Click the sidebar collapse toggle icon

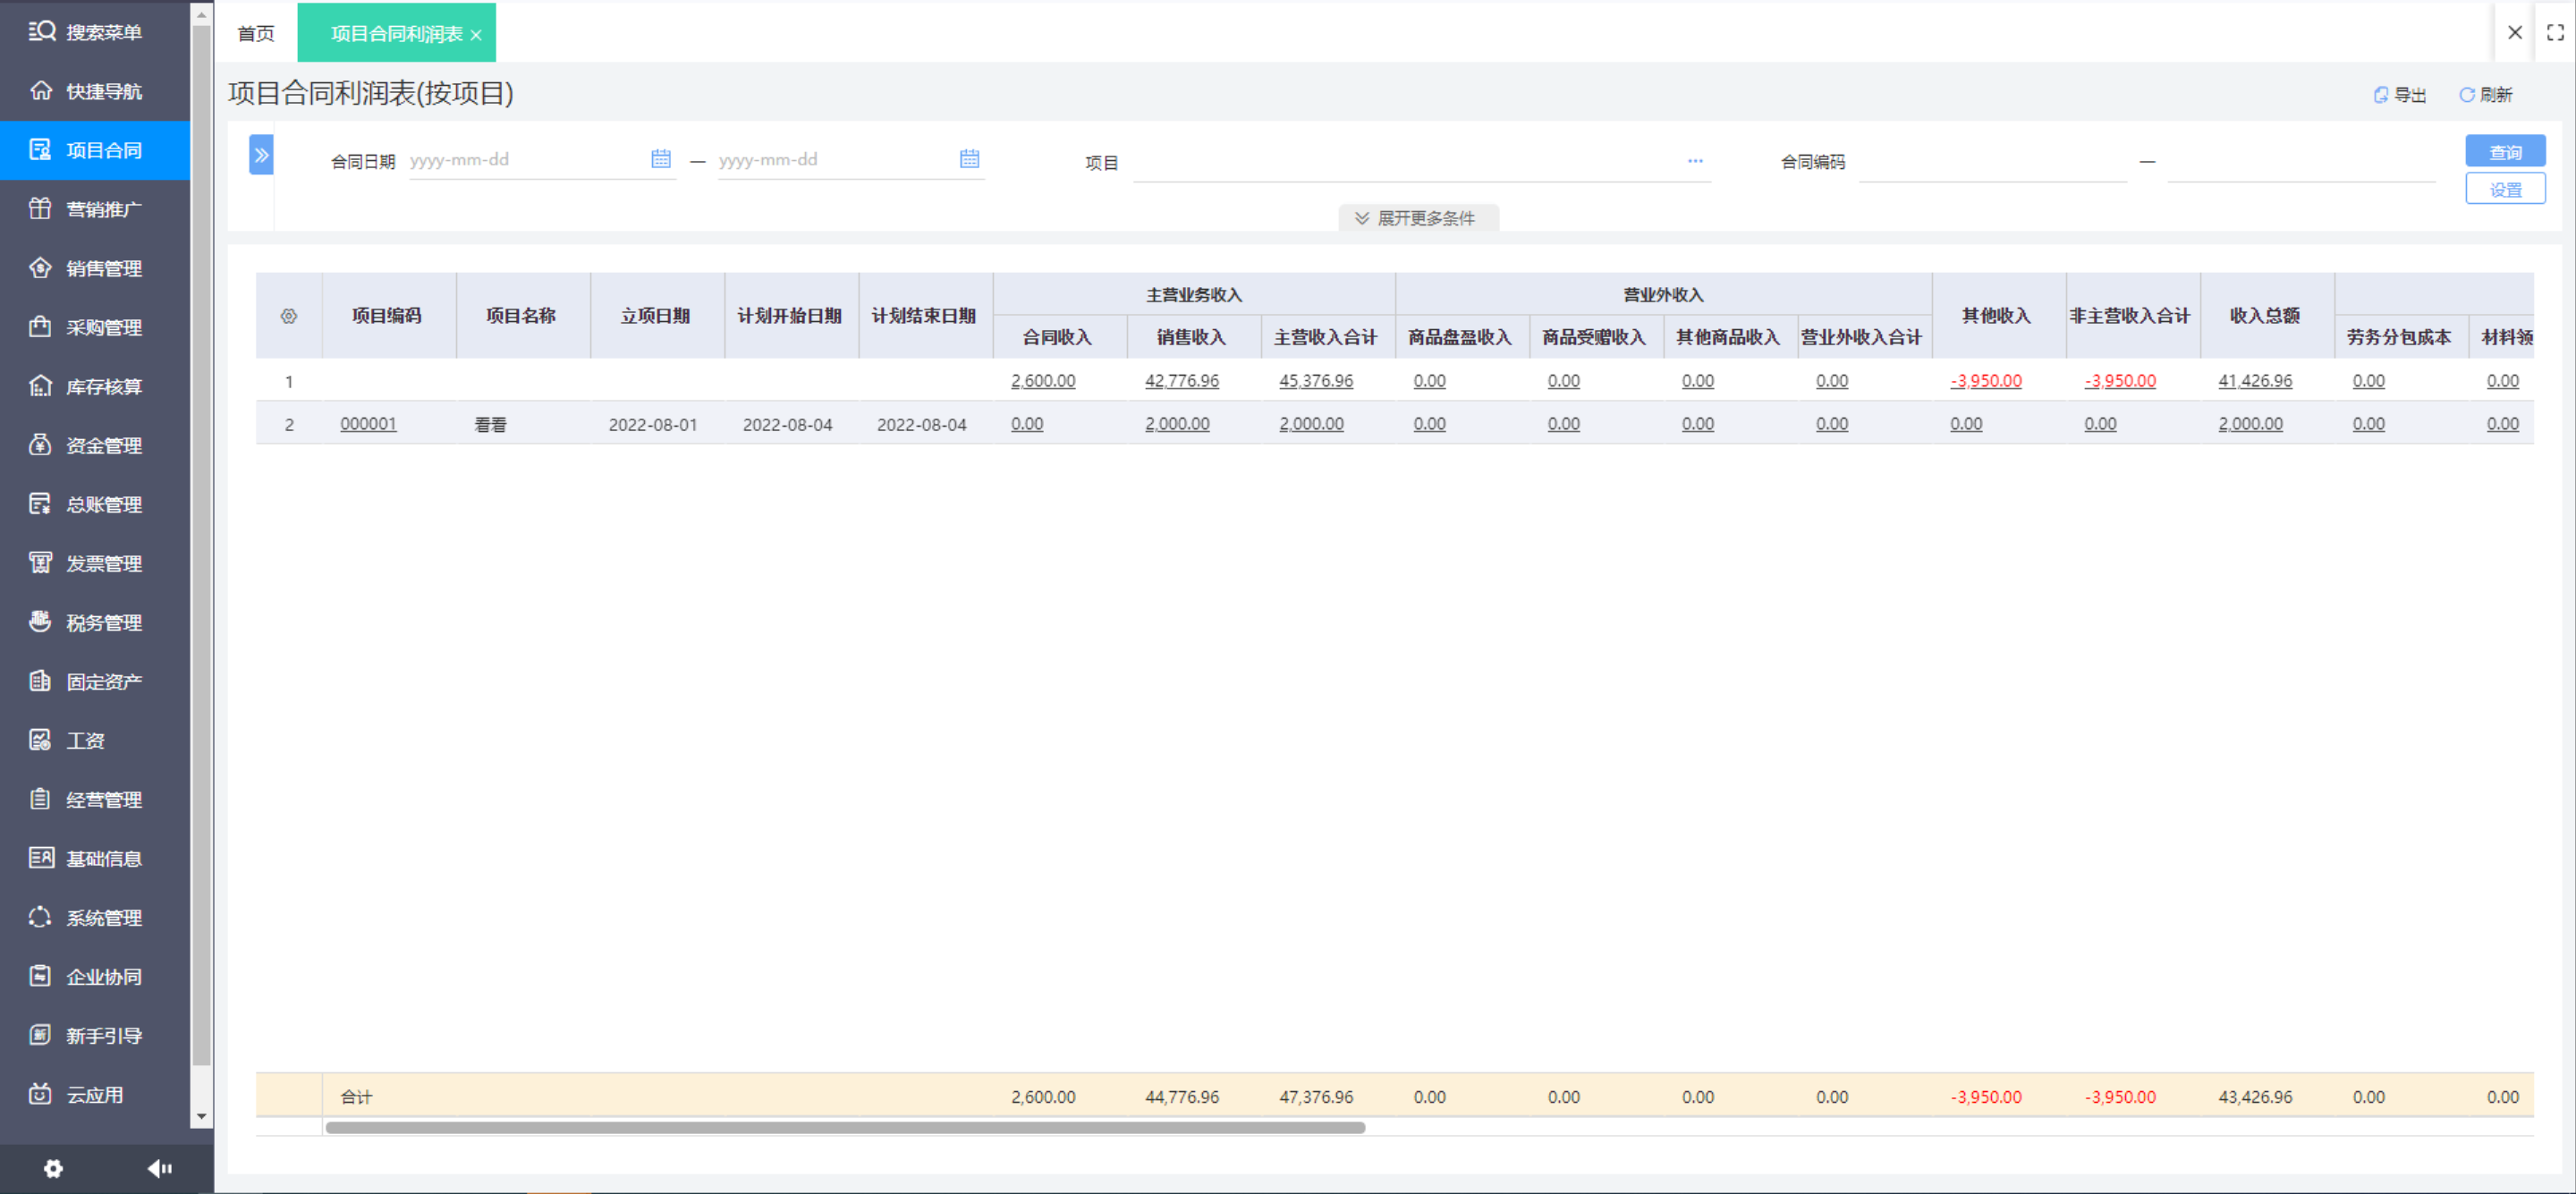coord(159,1168)
